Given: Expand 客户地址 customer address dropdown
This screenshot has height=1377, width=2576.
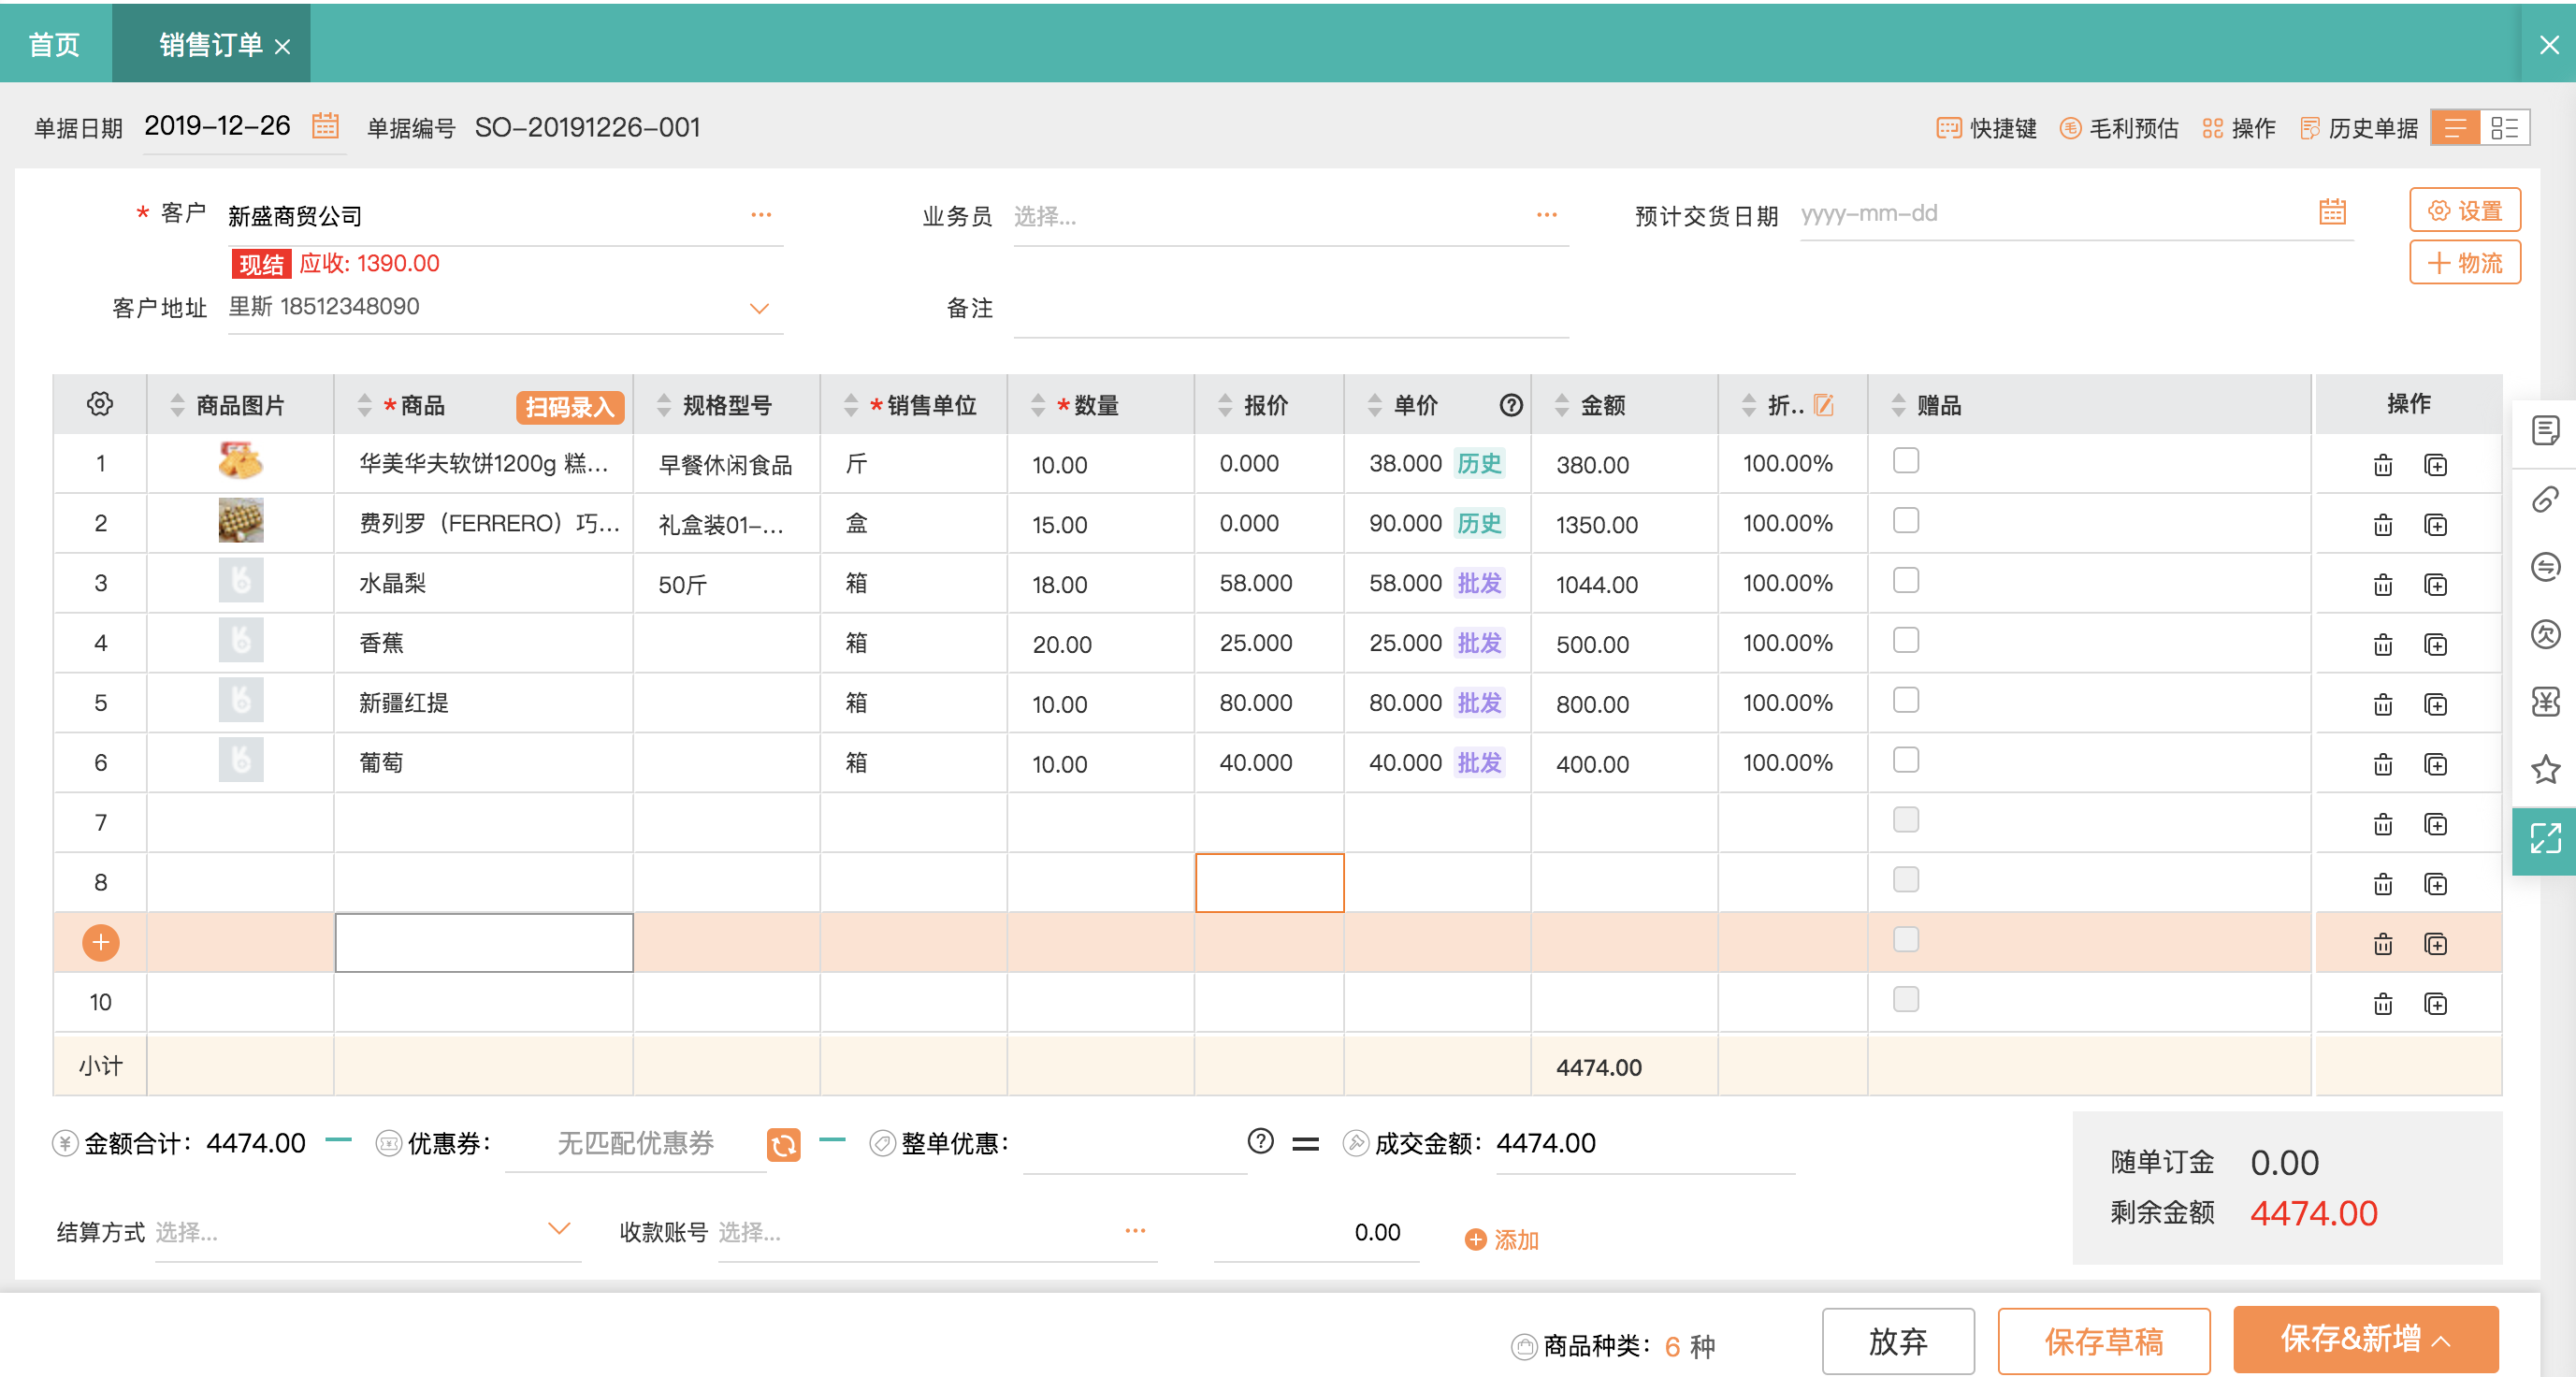Looking at the screenshot, I should point(760,309).
